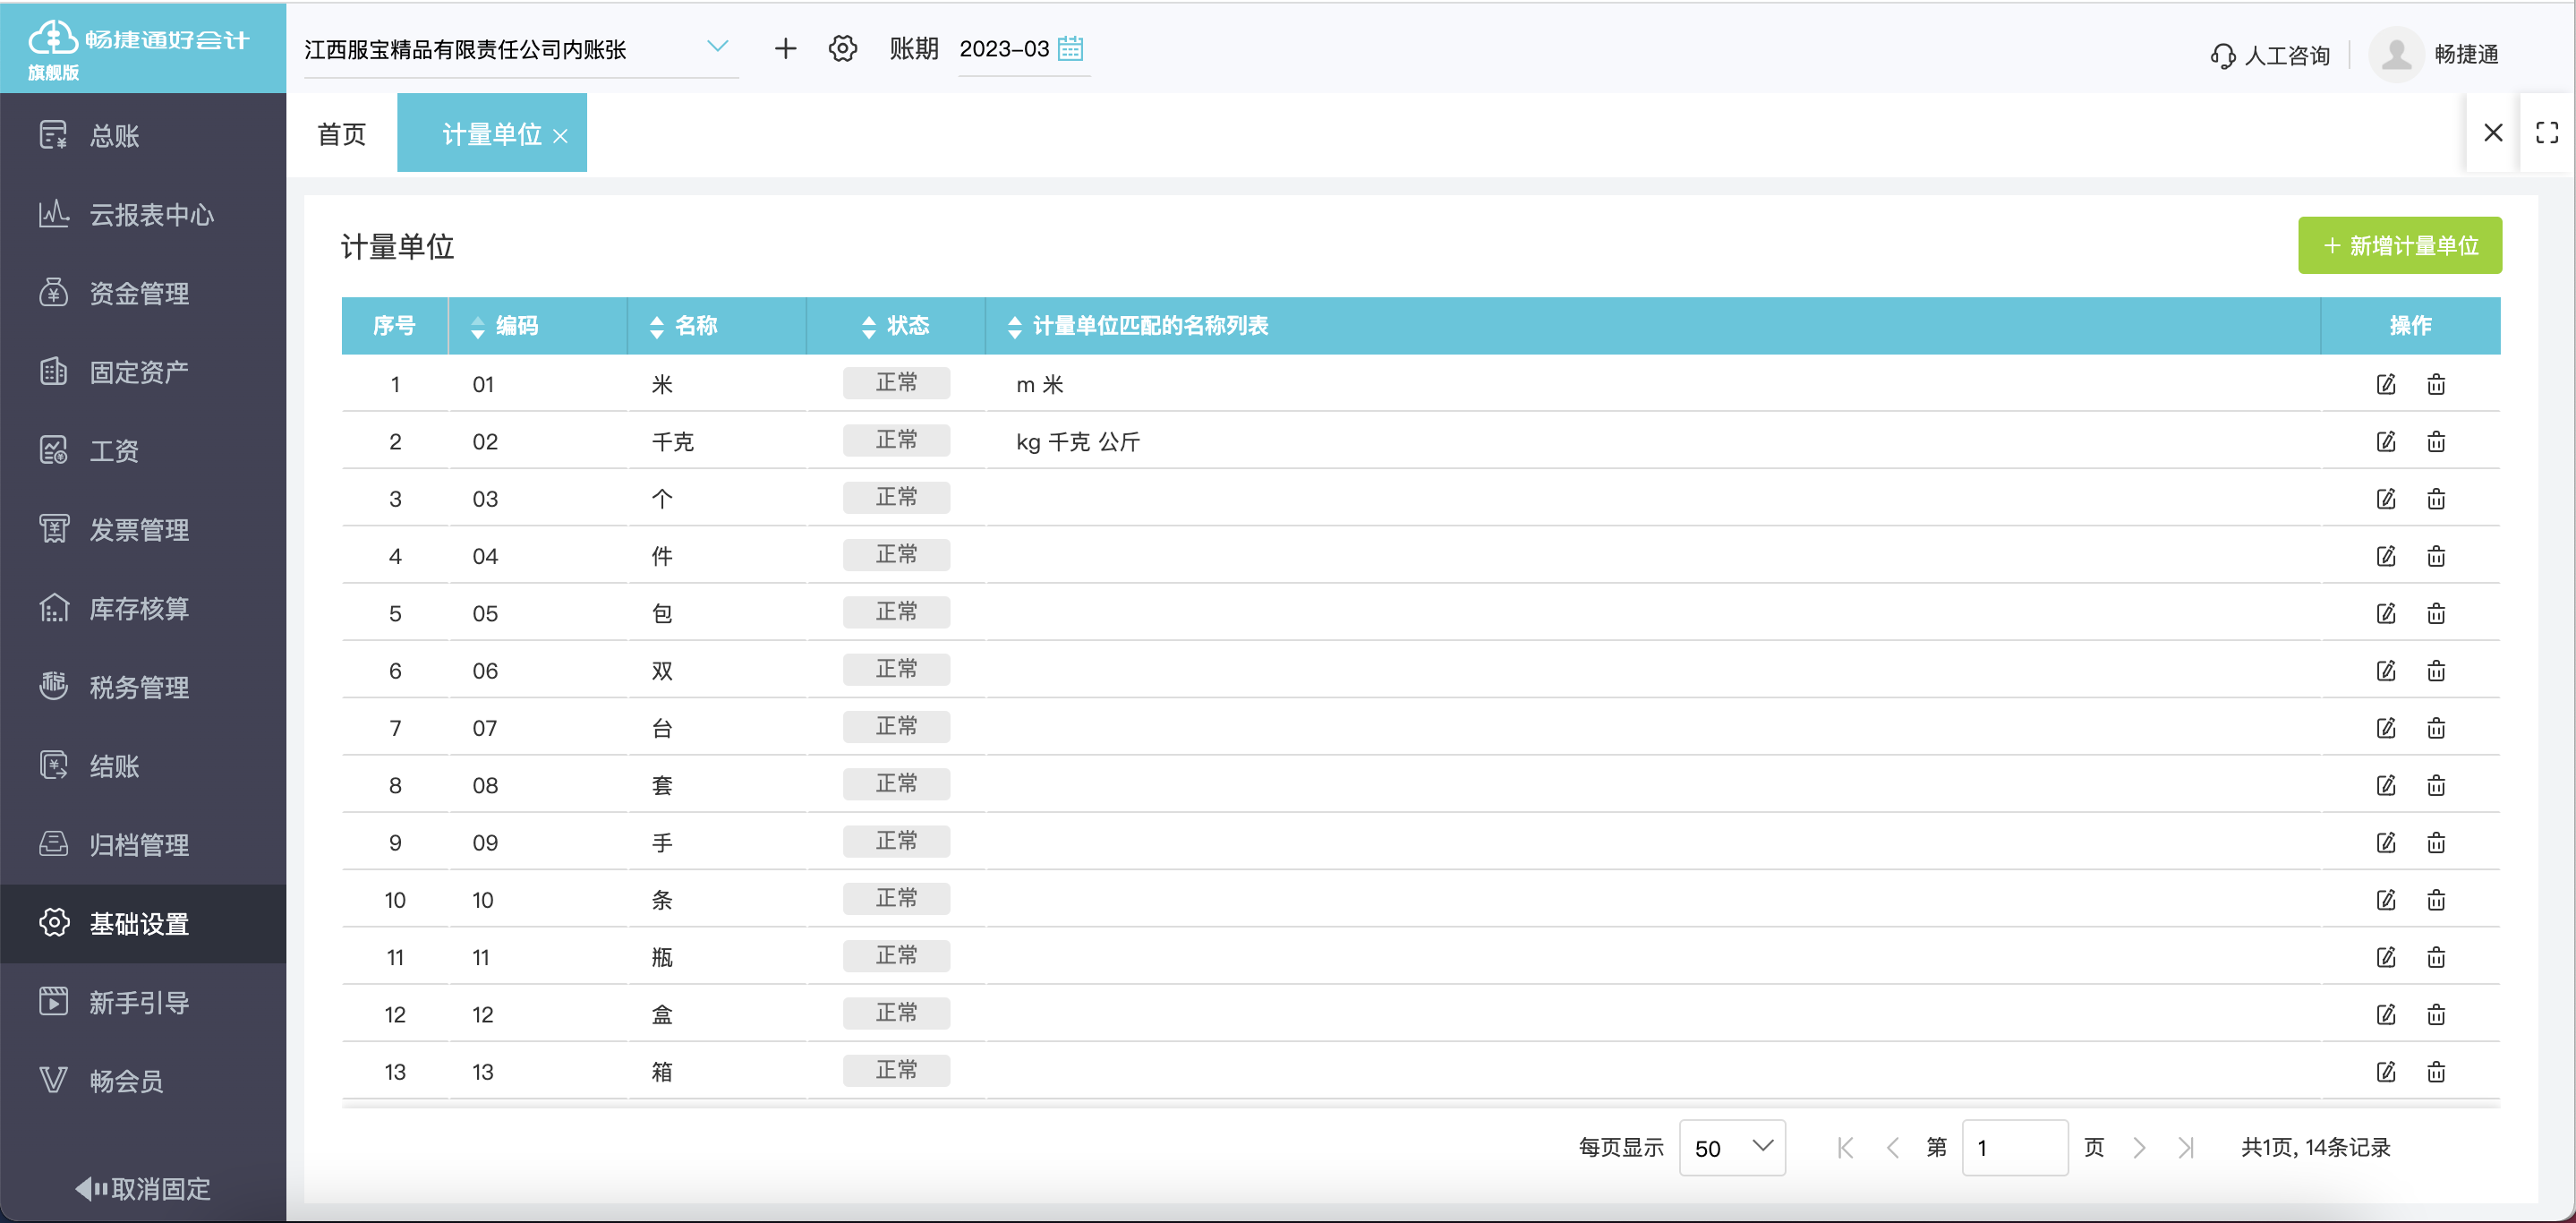Click the 基础设置 sidebar menu item
Viewport: 2576px width, 1223px height.
point(141,920)
